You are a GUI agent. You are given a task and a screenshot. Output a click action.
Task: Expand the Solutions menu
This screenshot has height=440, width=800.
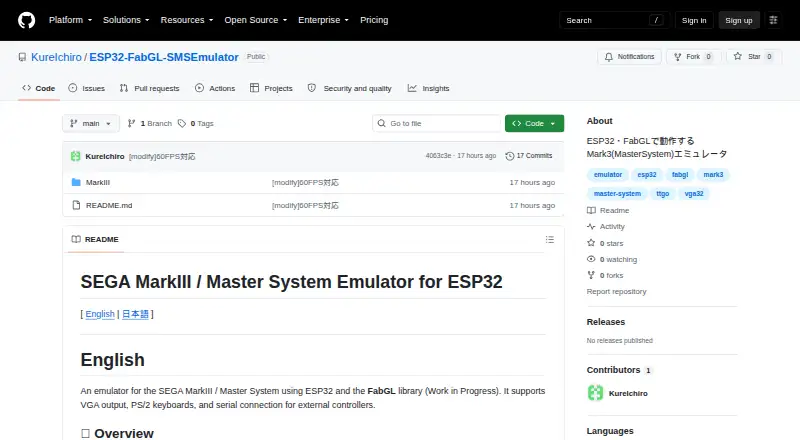click(x=126, y=20)
